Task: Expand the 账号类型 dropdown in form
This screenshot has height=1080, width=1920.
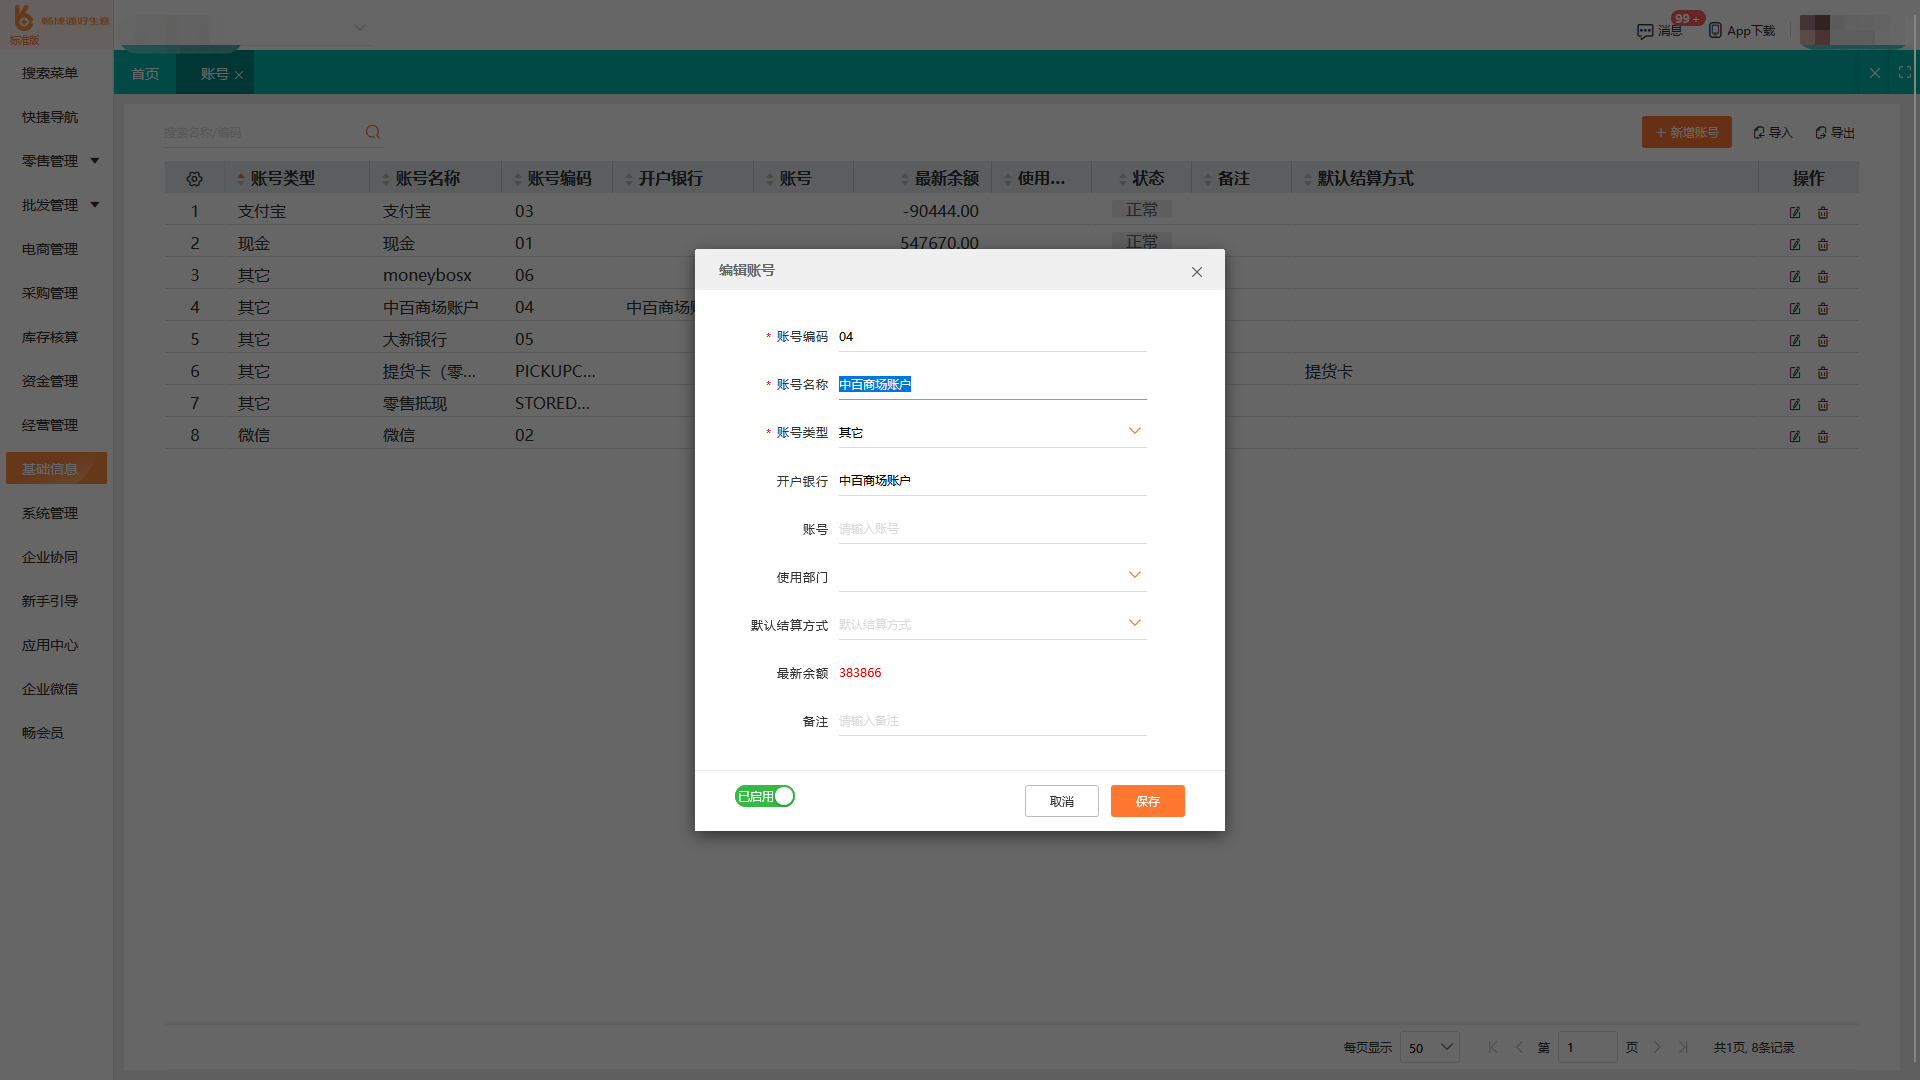Action: coord(1135,431)
